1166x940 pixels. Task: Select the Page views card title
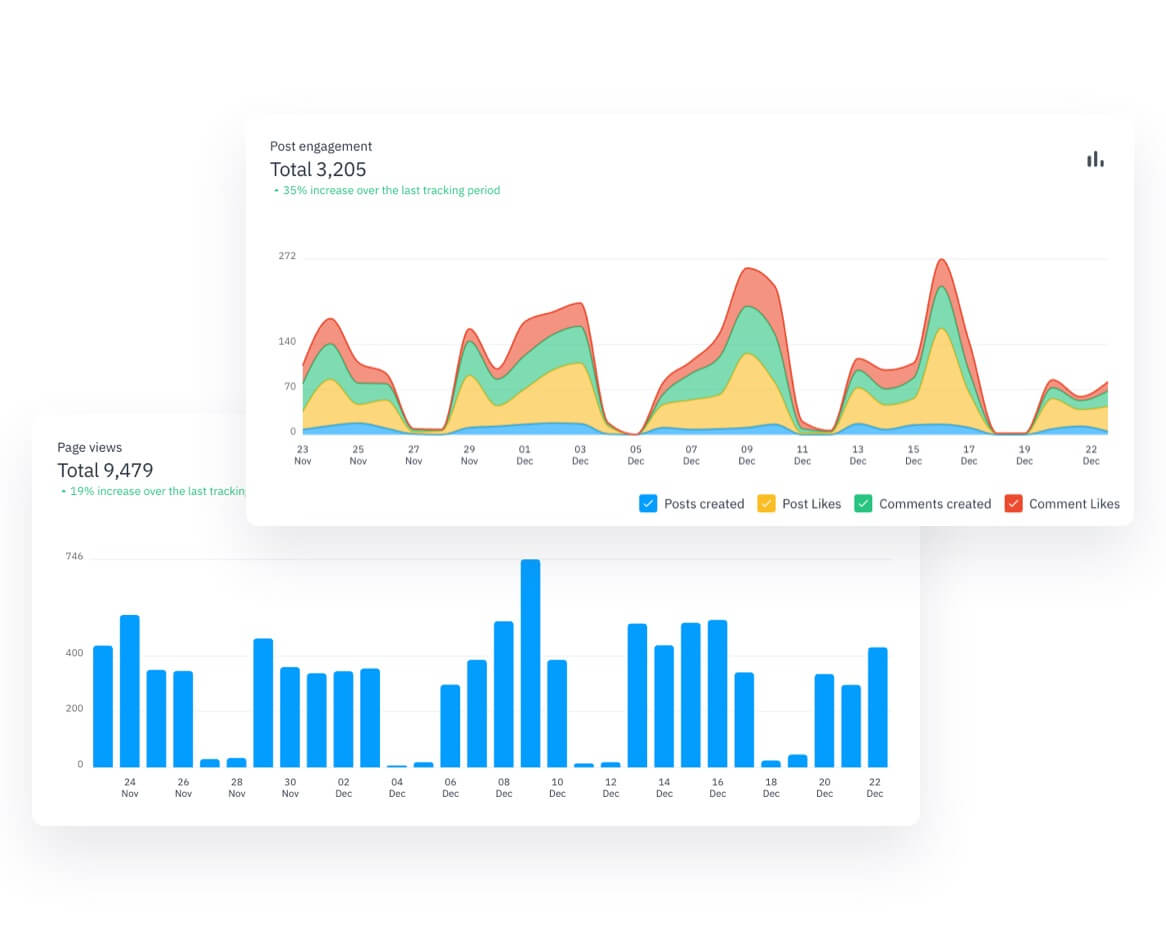(x=90, y=447)
